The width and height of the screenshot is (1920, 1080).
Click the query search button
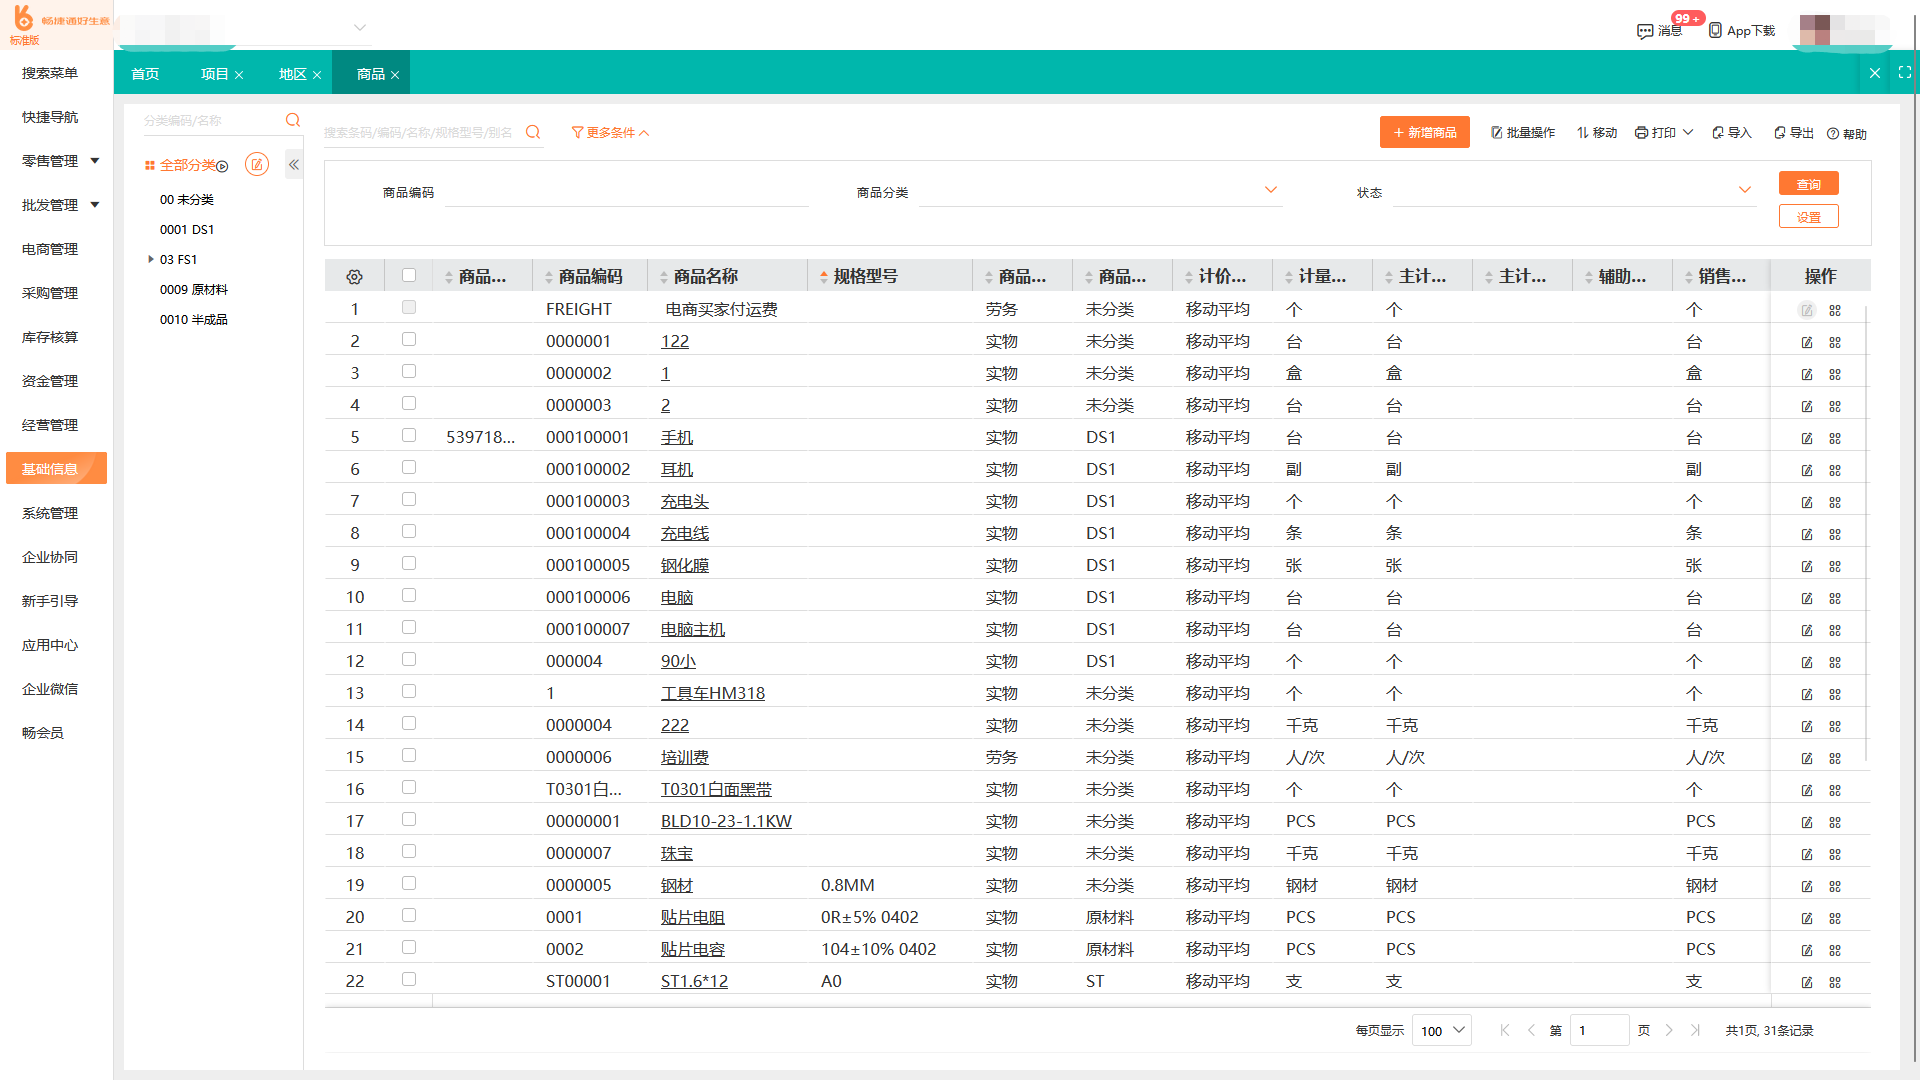[1808, 183]
